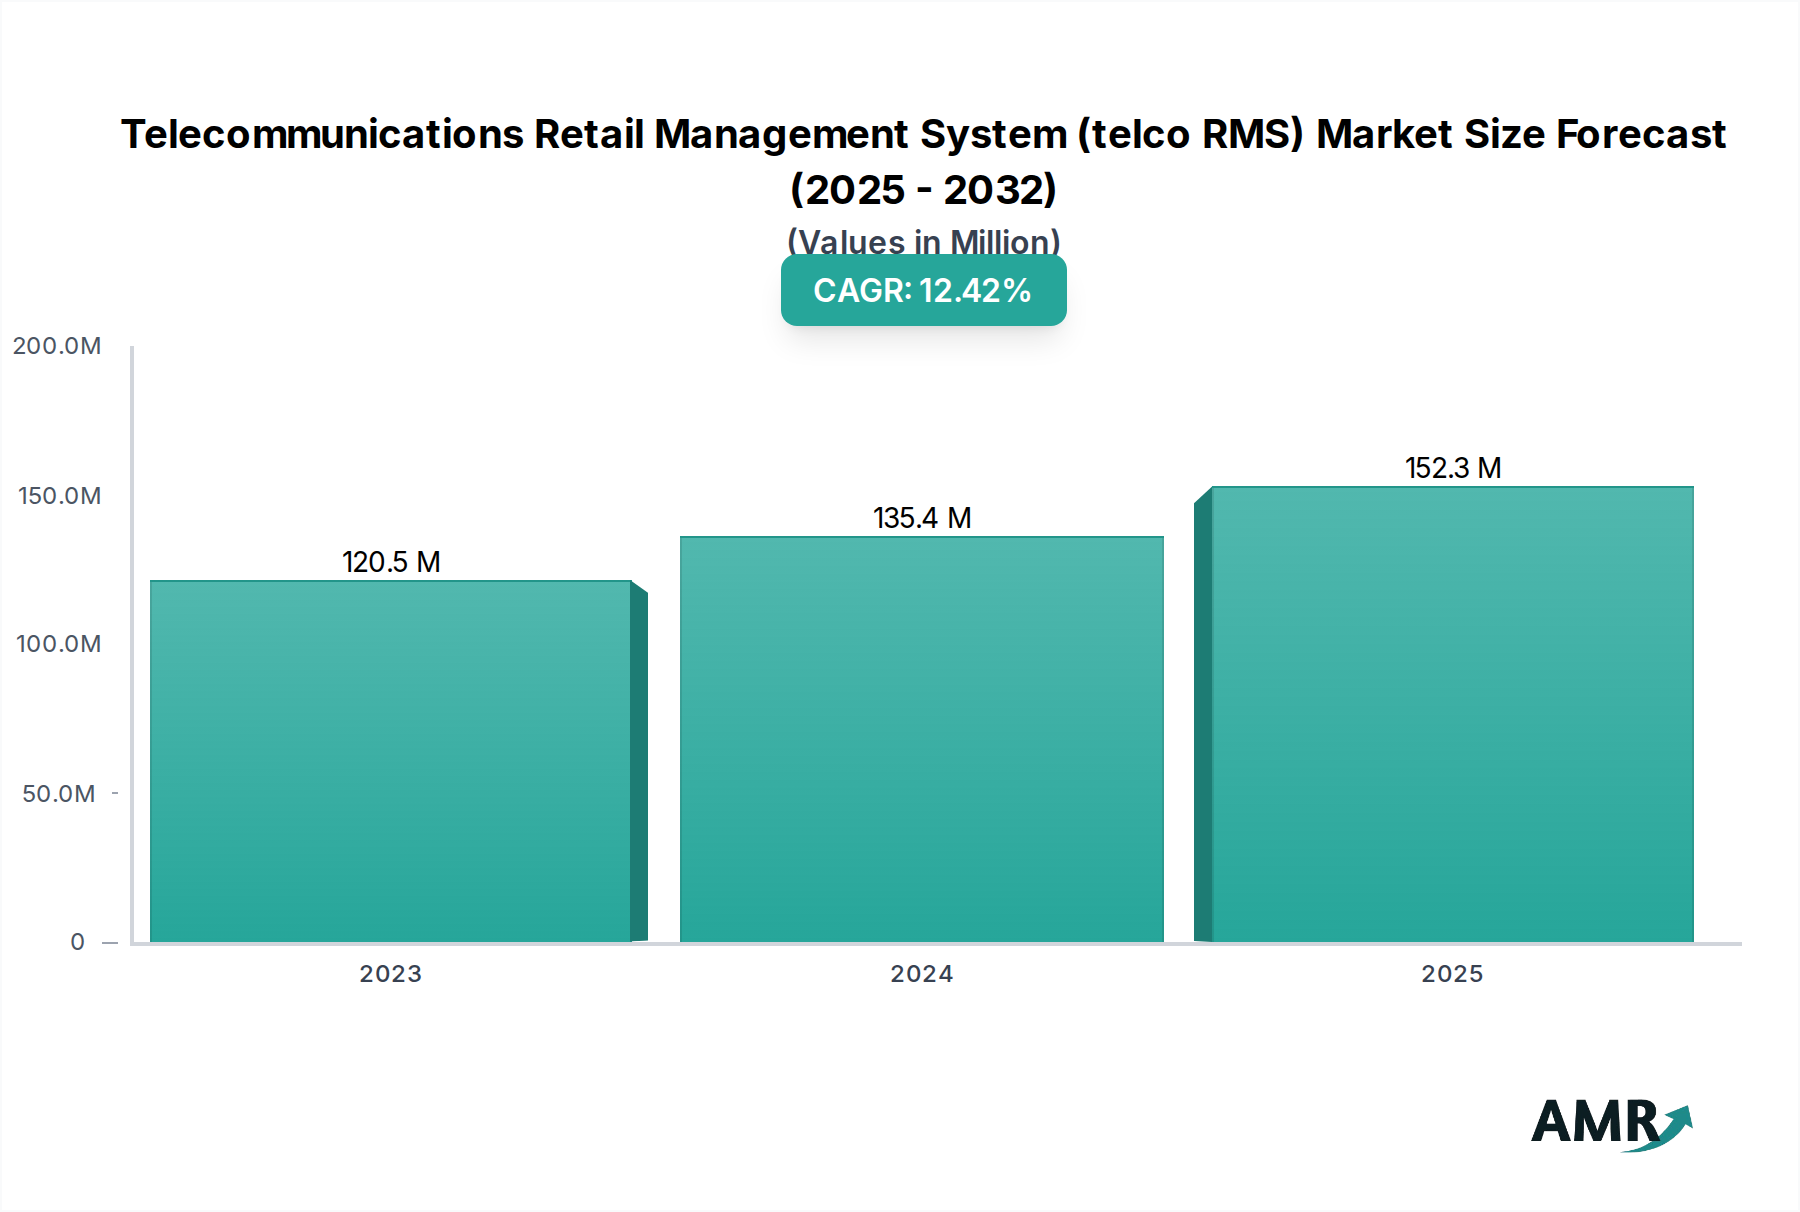This screenshot has width=1800, height=1212.
Task: Click the 135.4 M value label
Action: pyautogui.click(x=920, y=518)
